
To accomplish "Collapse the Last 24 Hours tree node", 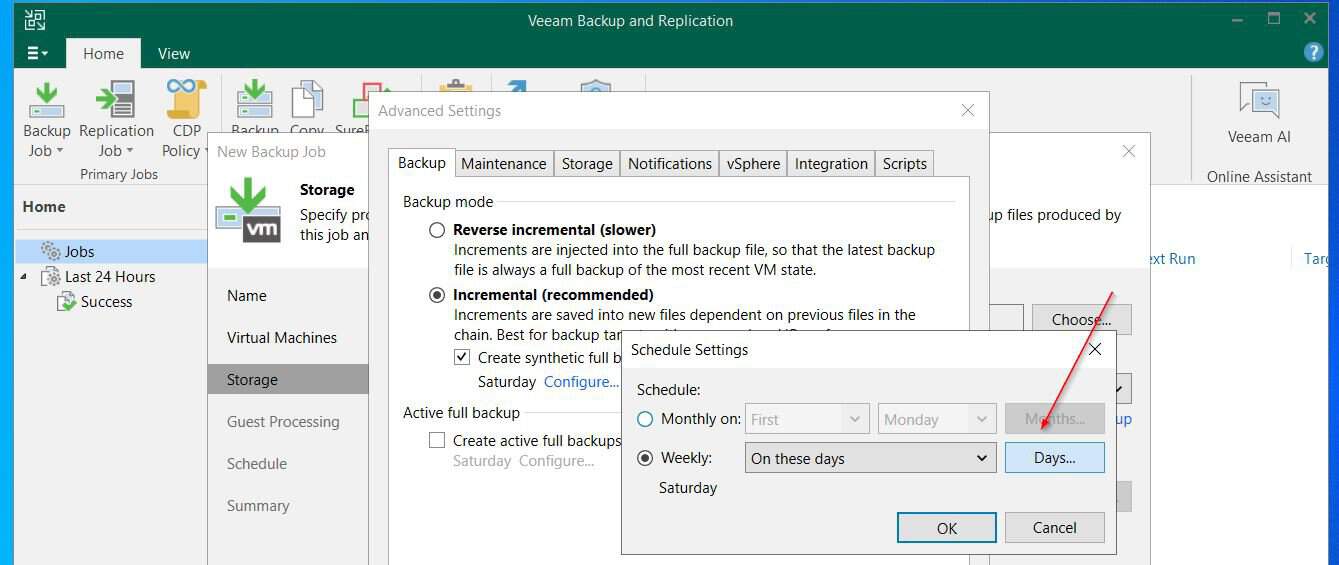I will 24,277.
